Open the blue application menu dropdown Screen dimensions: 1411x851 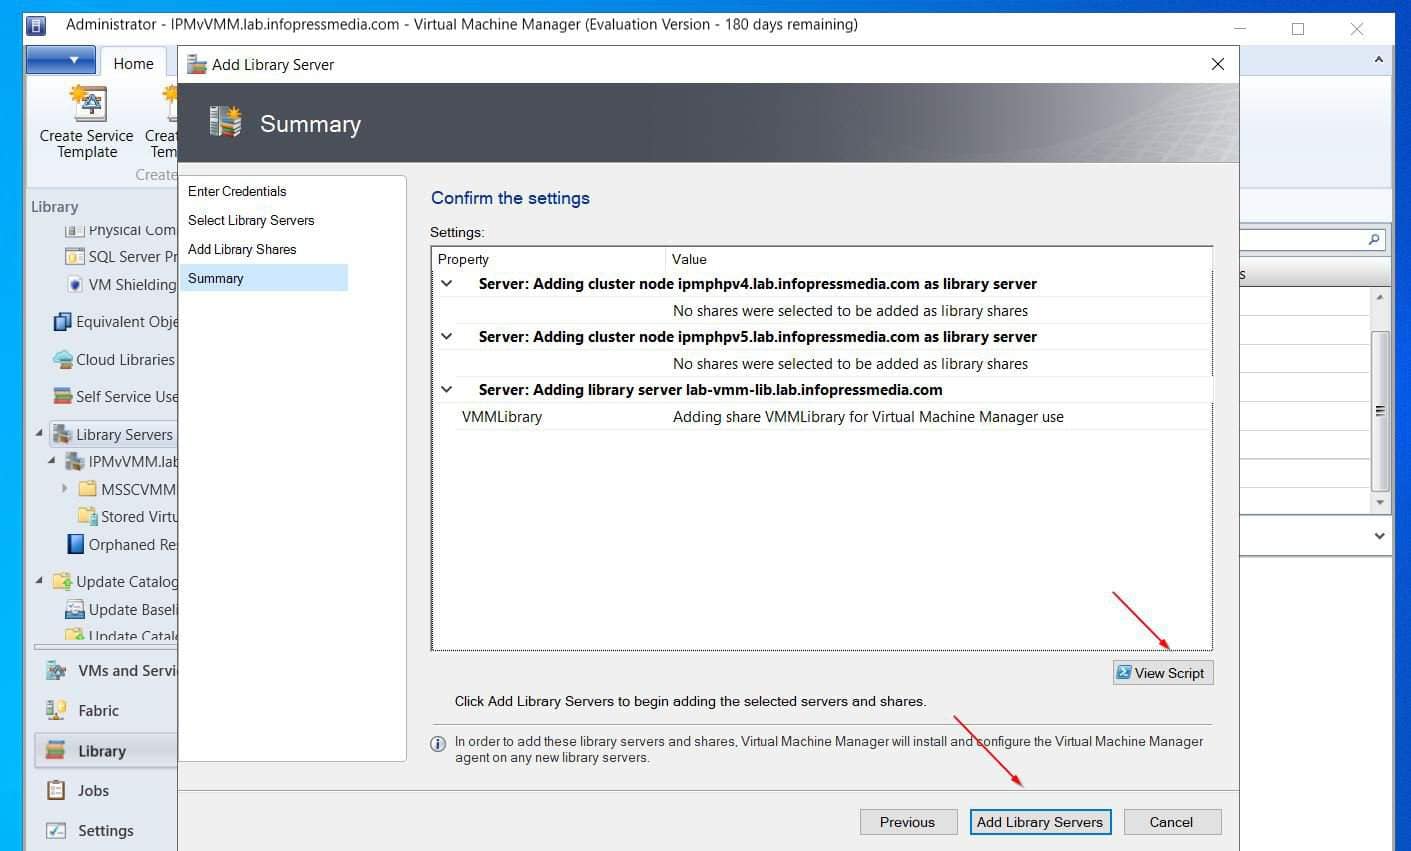click(x=60, y=60)
